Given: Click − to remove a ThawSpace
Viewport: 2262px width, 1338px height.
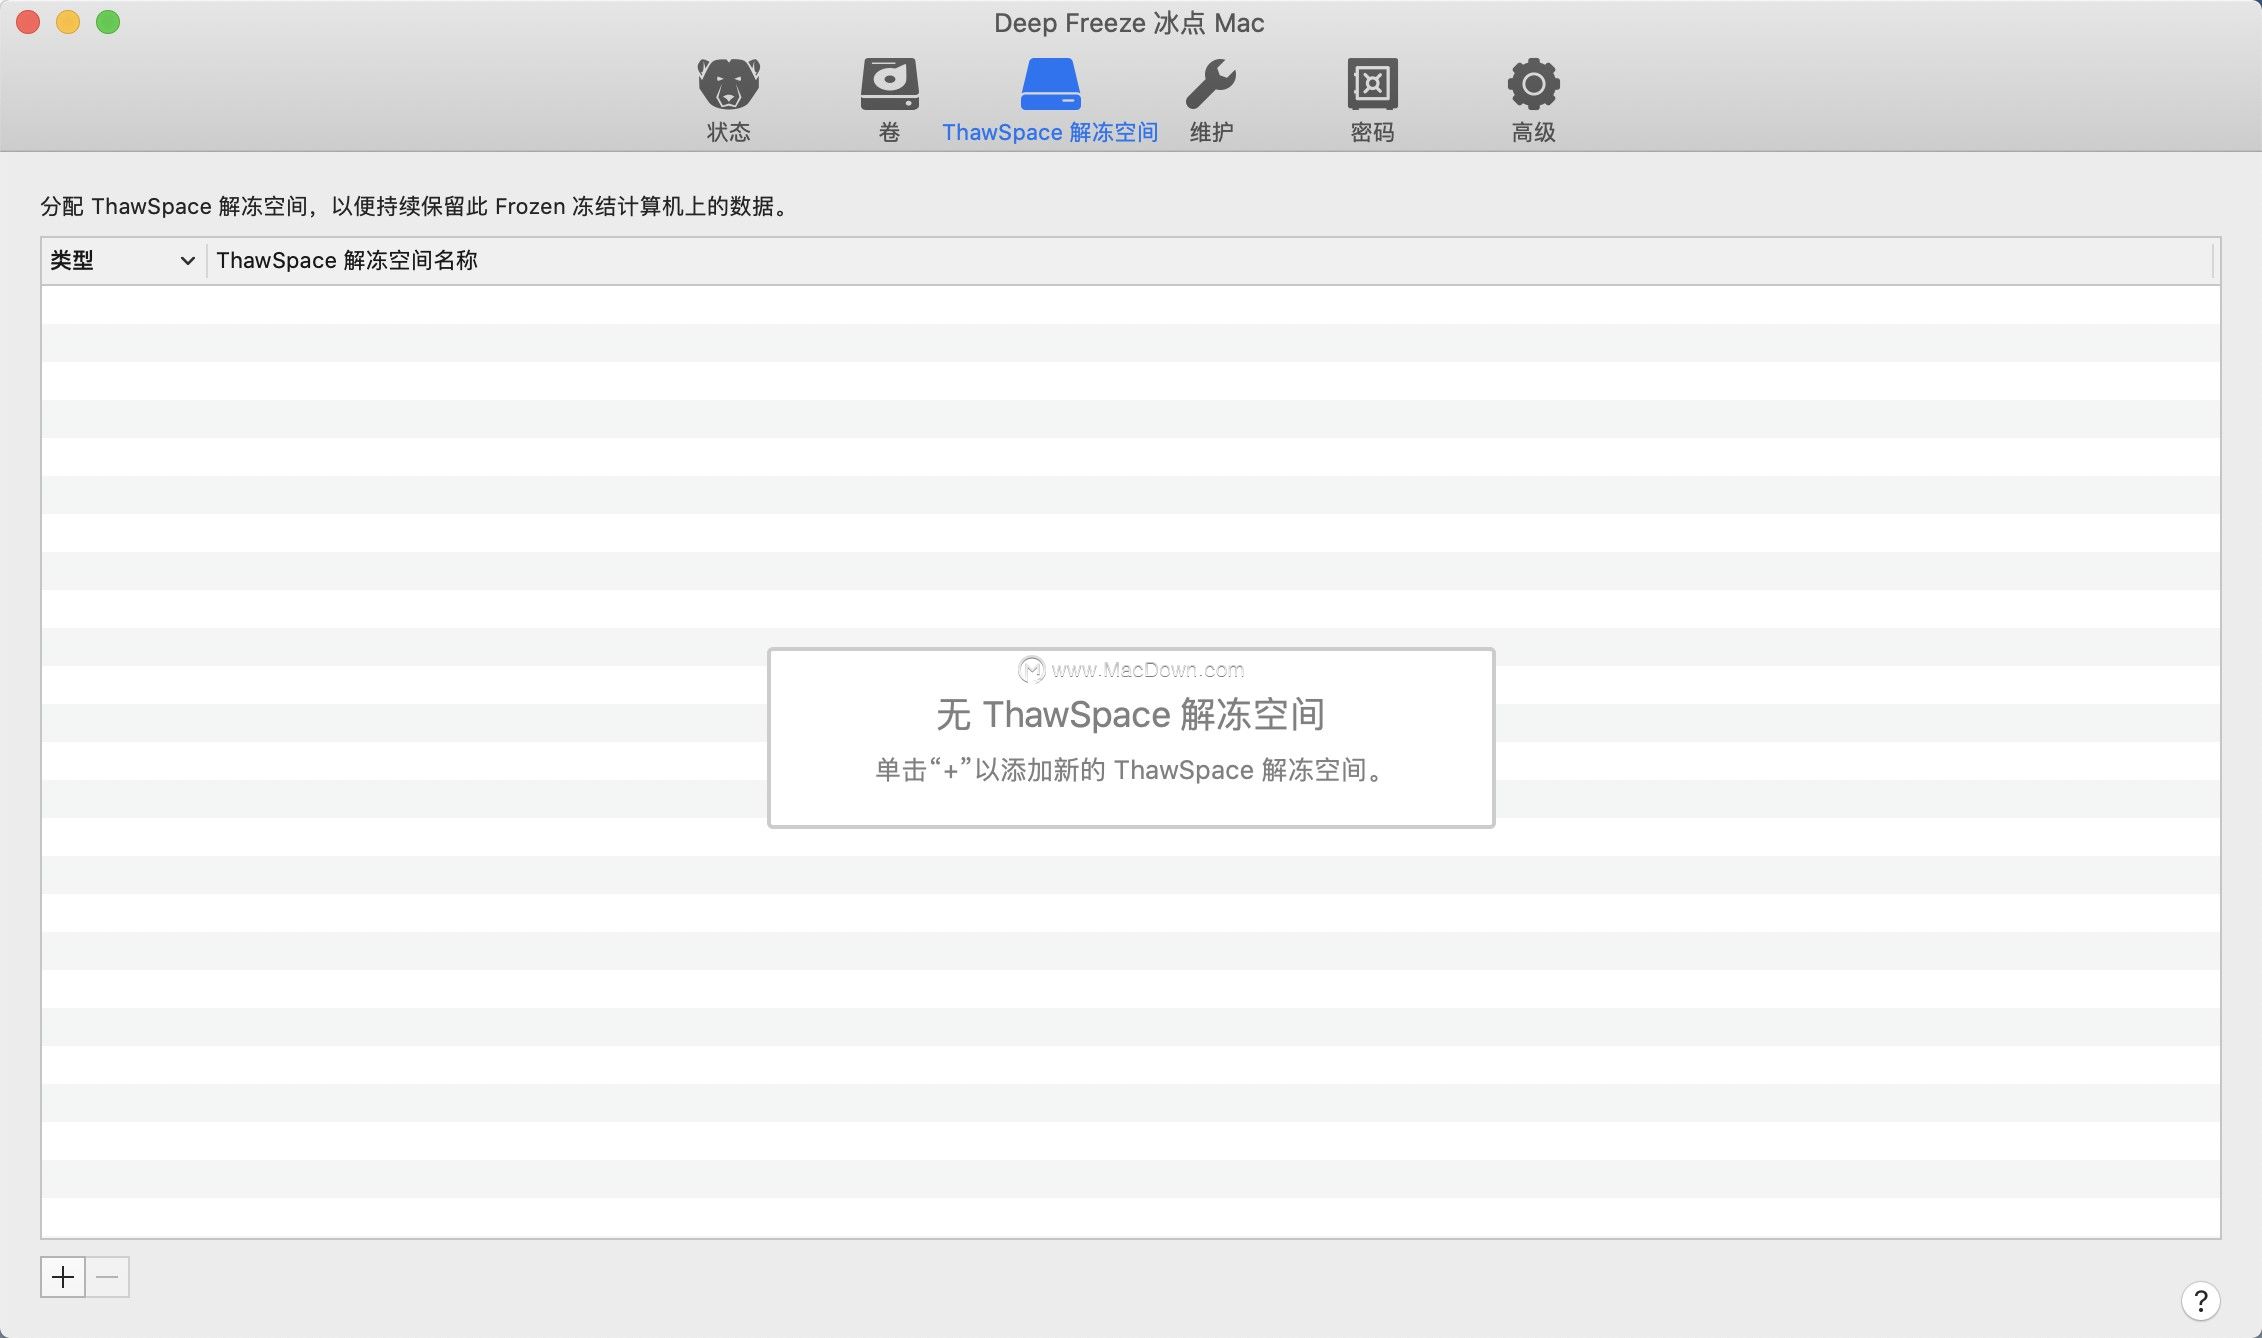Looking at the screenshot, I should (108, 1277).
